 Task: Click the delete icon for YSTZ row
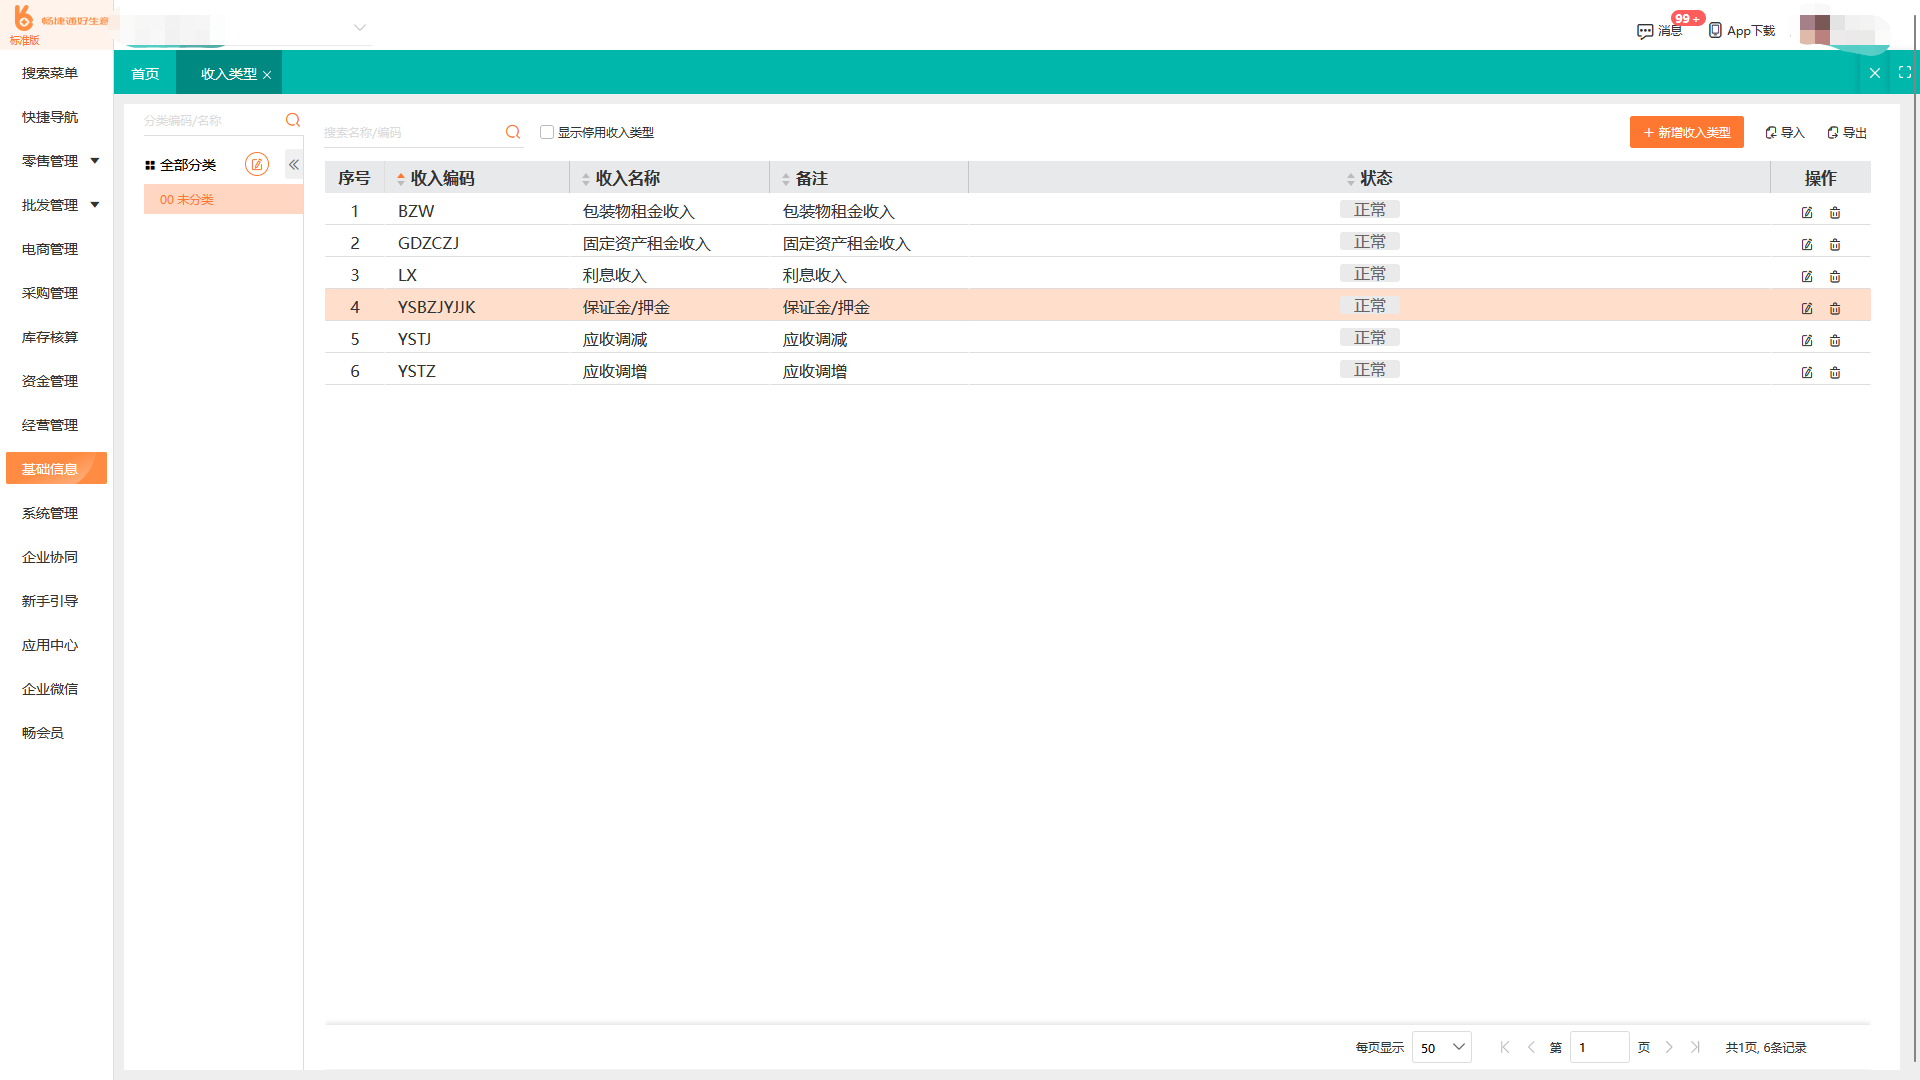(1834, 371)
